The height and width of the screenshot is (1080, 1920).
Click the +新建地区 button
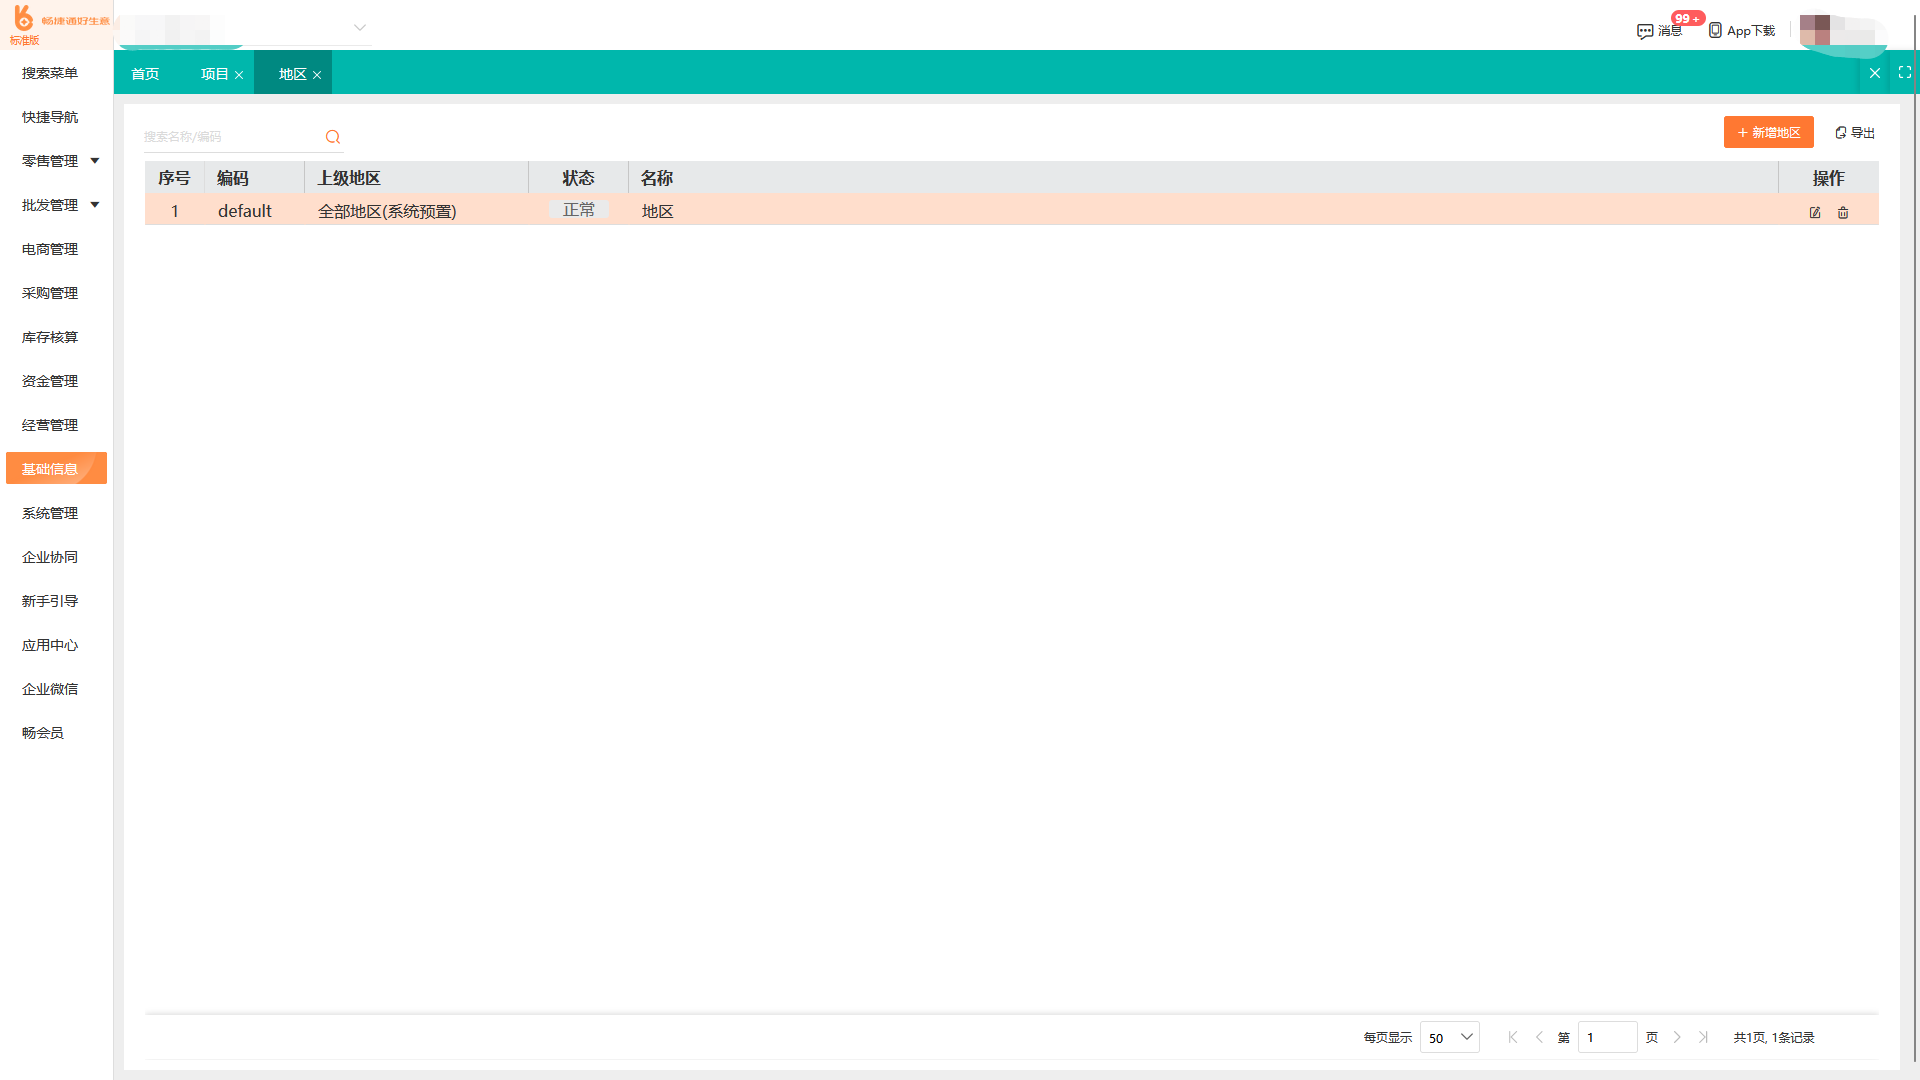click(1768, 132)
